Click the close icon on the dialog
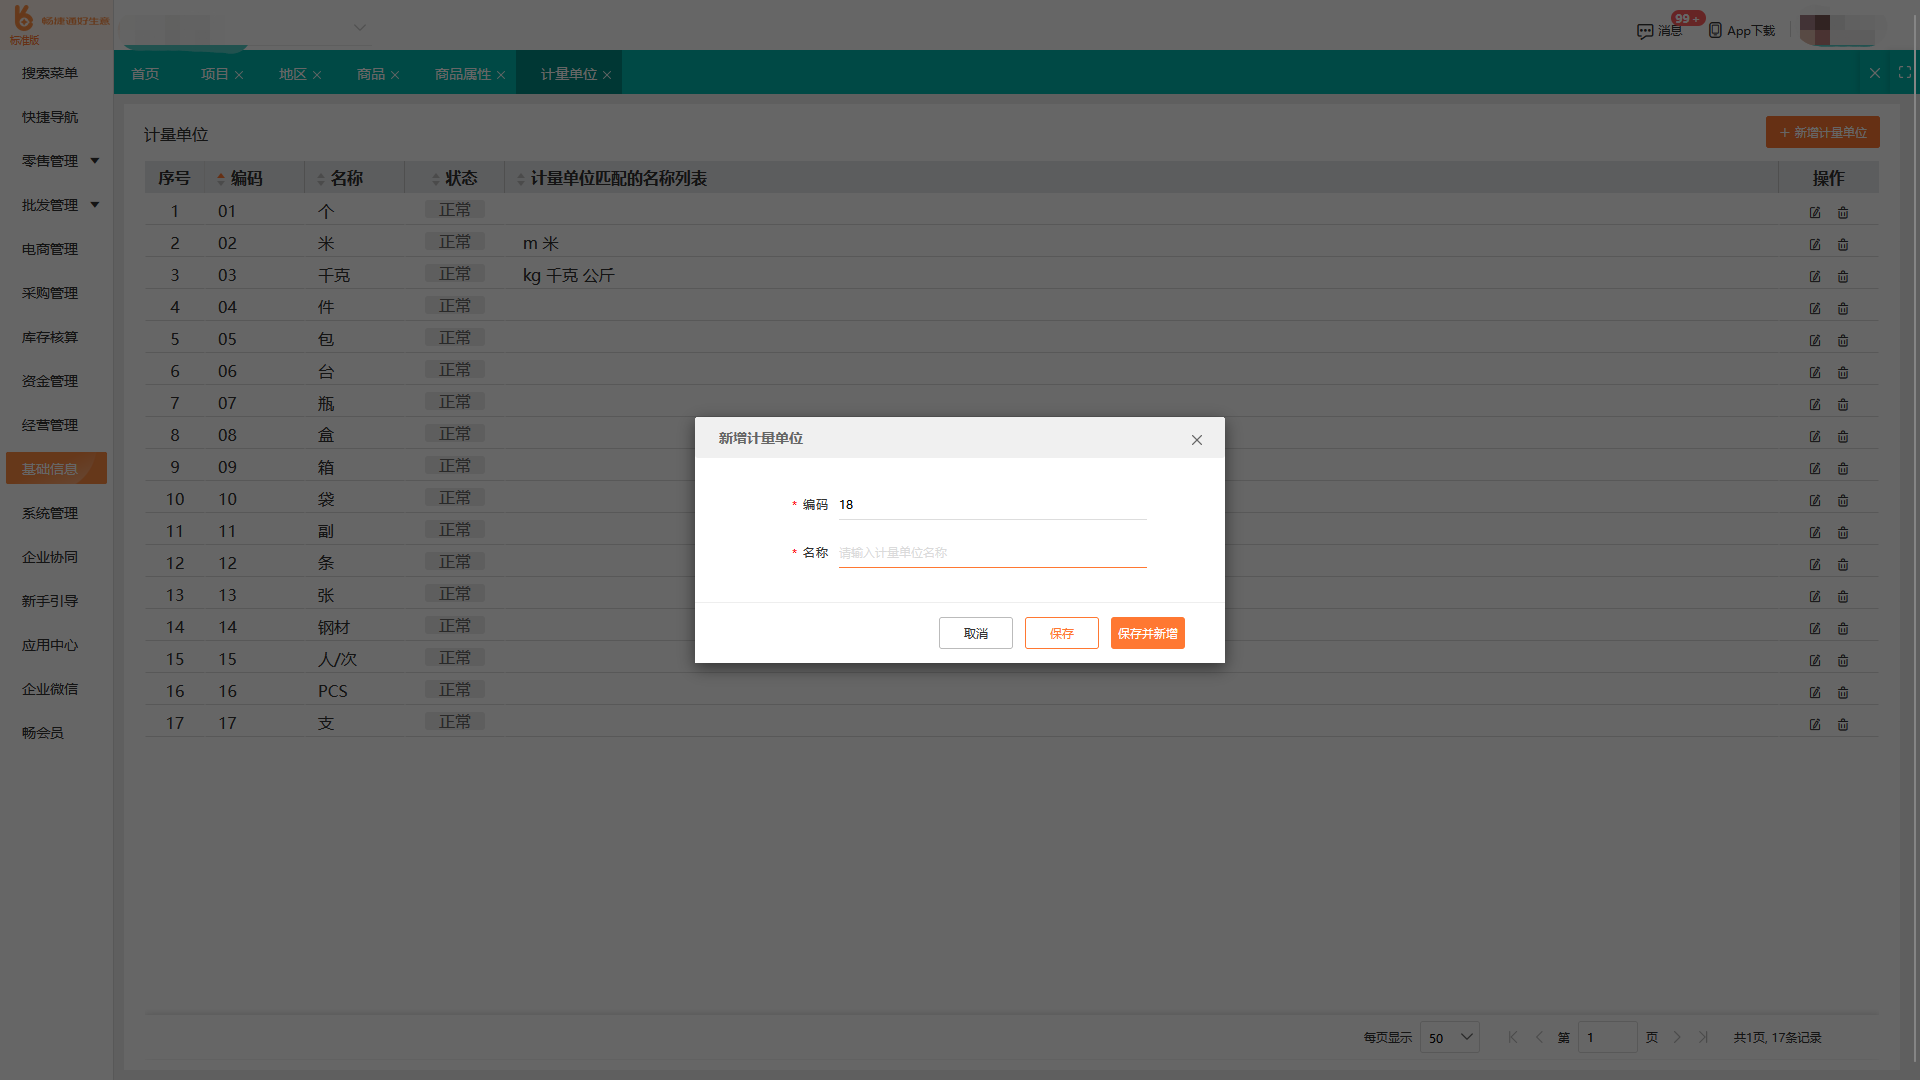This screenshot has width=1920, height=1080. pyautogui.click(x=1197, y=440)
